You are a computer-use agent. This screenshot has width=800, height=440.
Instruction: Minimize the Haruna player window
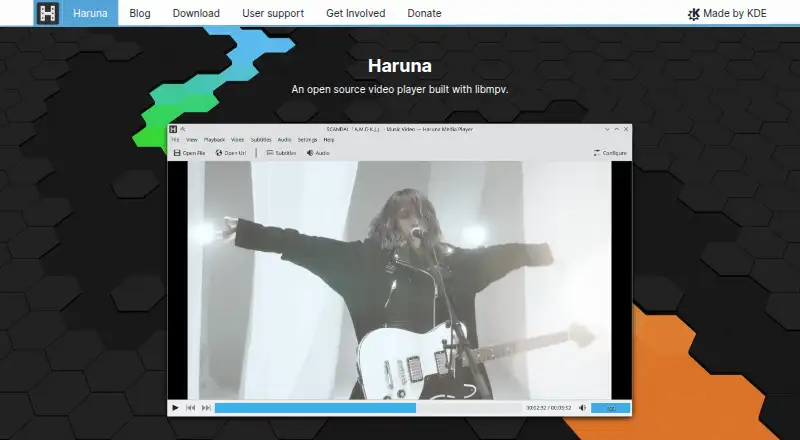coord(607,129)
